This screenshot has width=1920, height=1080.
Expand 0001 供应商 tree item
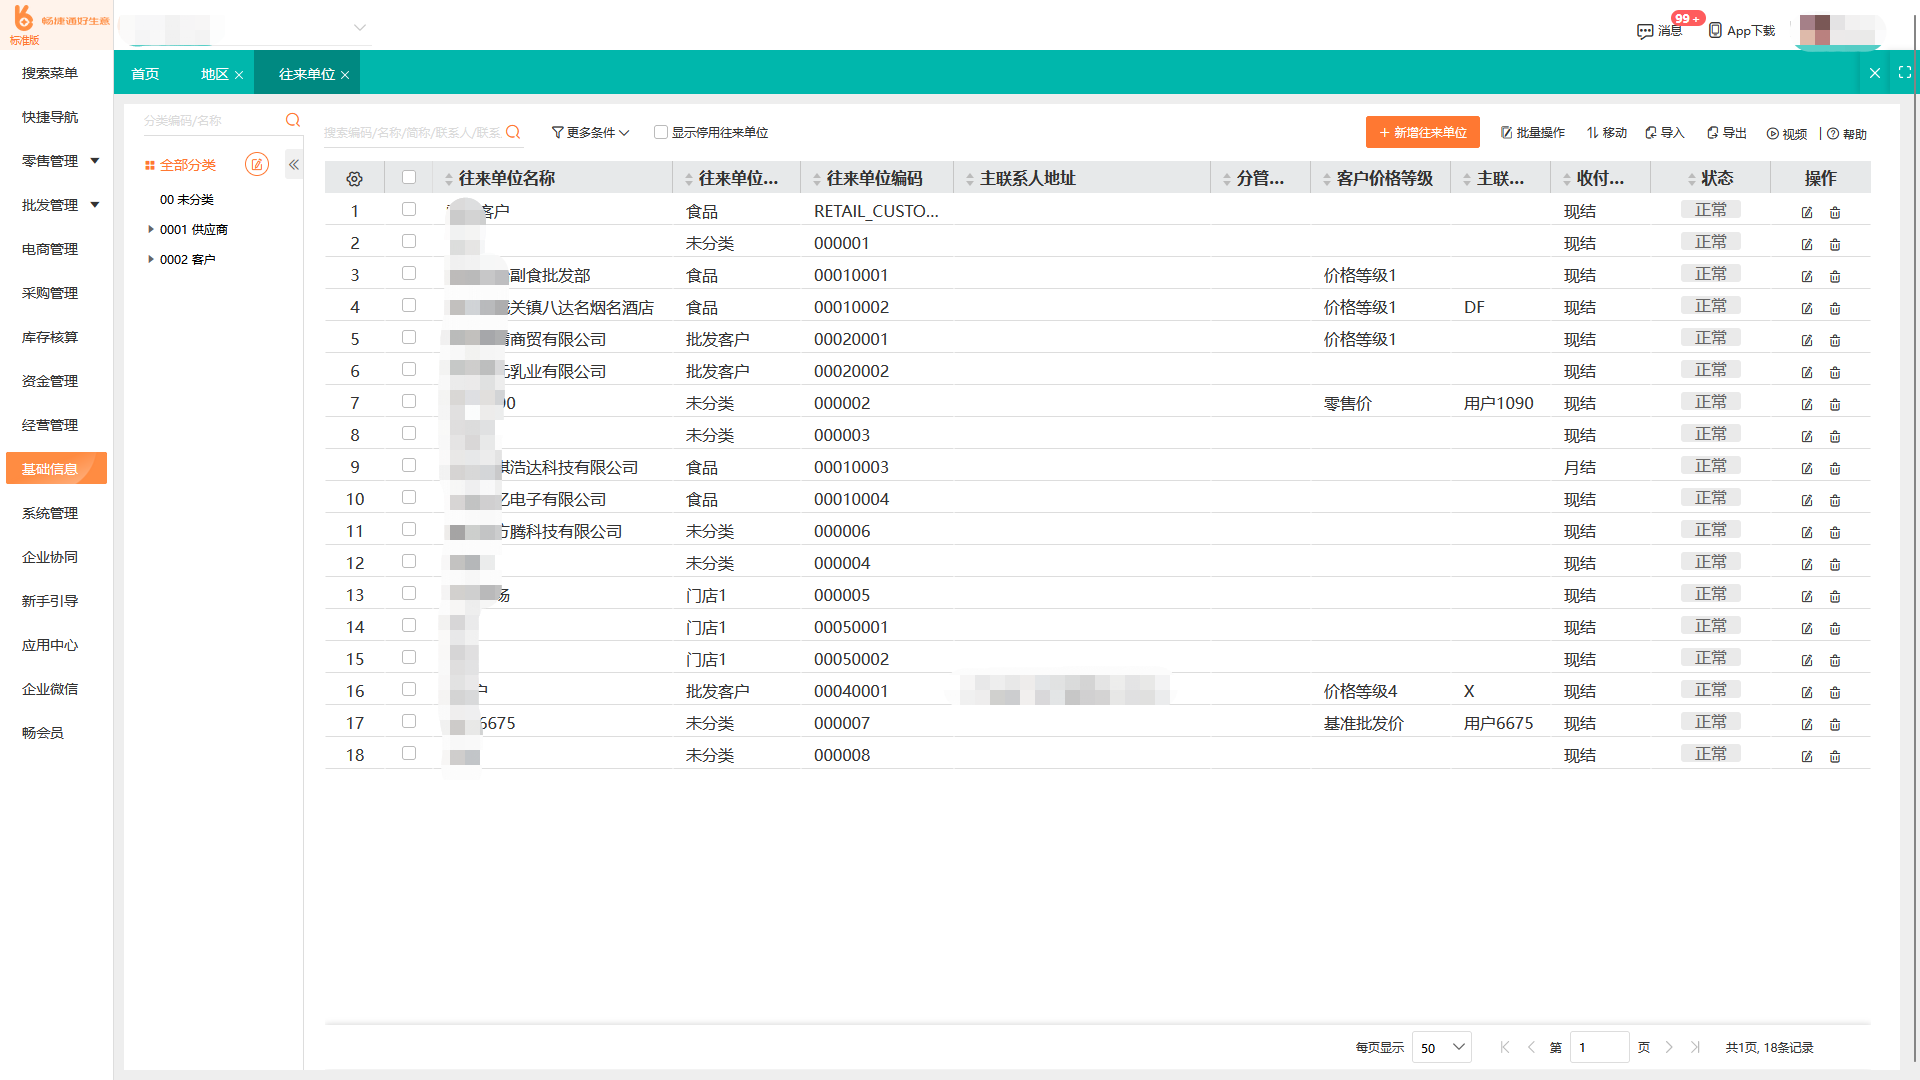(150, 229)
